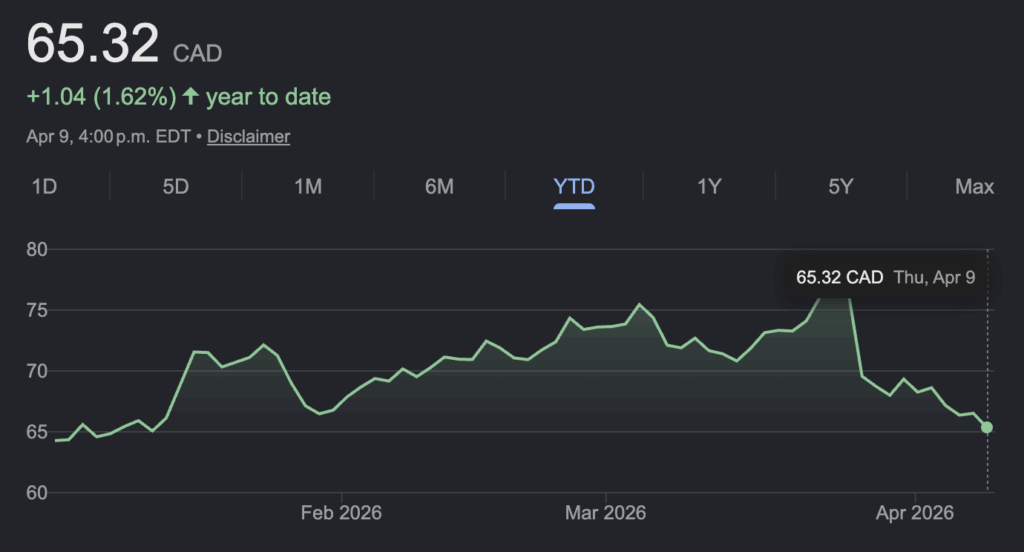
Task: Click the active YTD tab
Action: tap(574, 187)
